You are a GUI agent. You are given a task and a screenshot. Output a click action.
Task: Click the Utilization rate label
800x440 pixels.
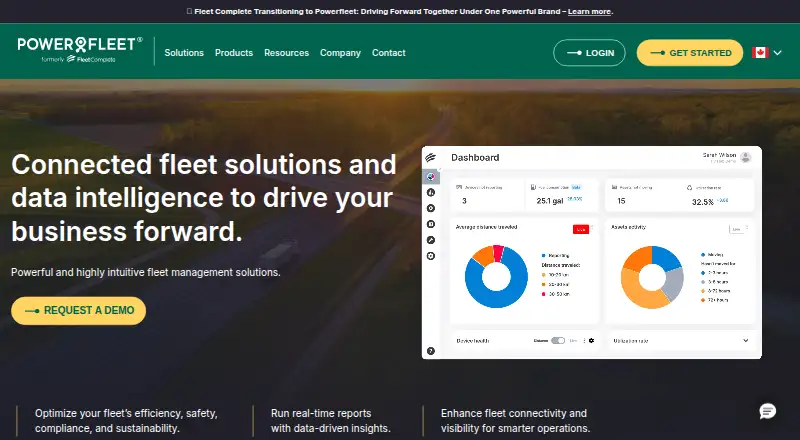tap(631, 340)
